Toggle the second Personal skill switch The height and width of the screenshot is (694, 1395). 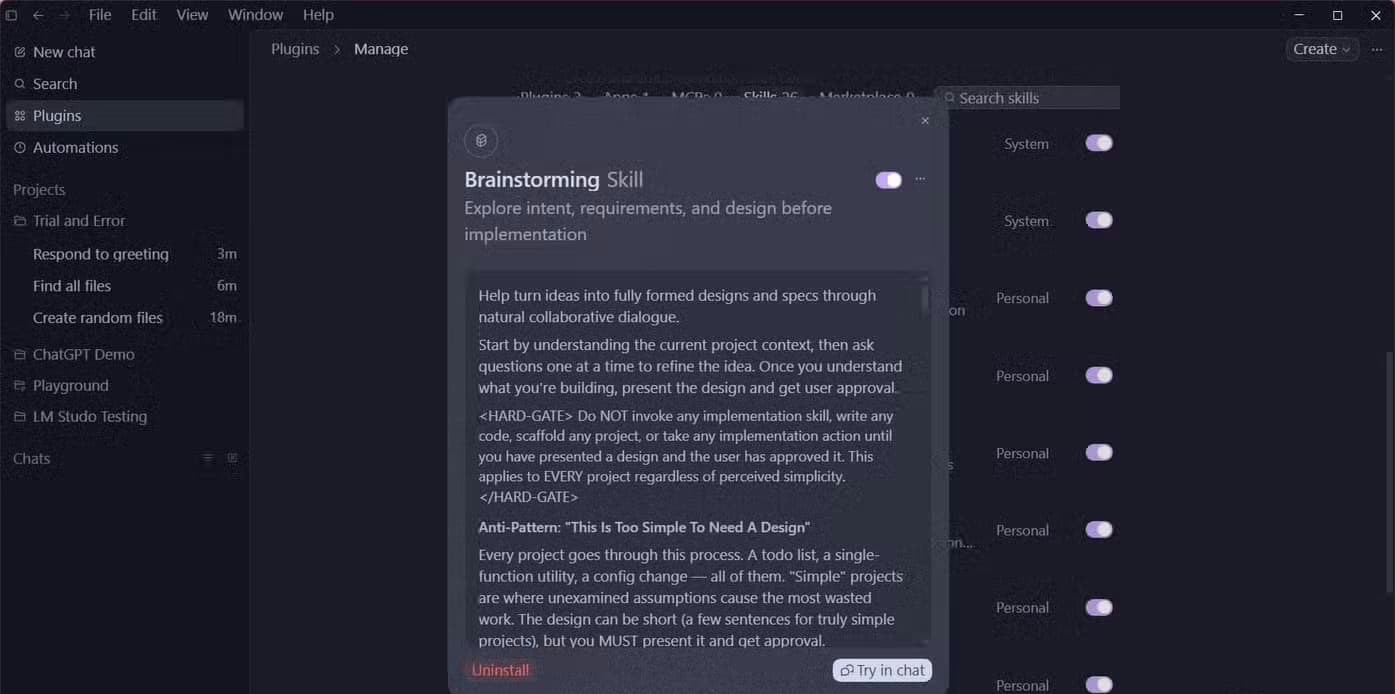coord(1099,375)
